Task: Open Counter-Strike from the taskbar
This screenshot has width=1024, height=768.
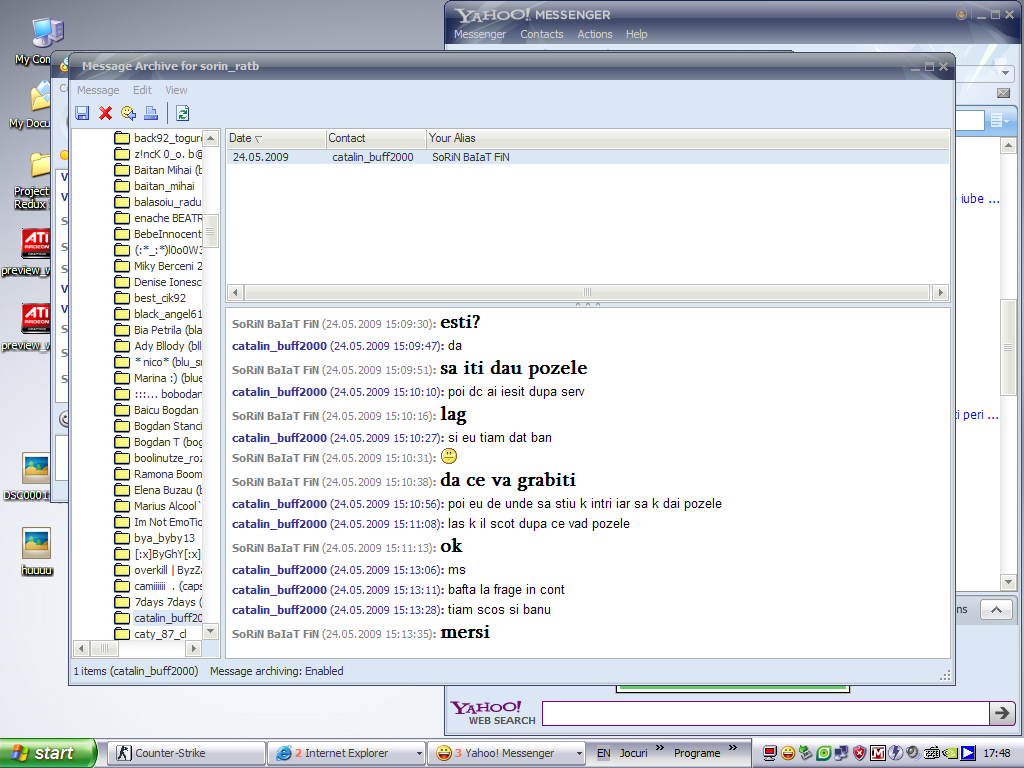Action: (185, 753)
